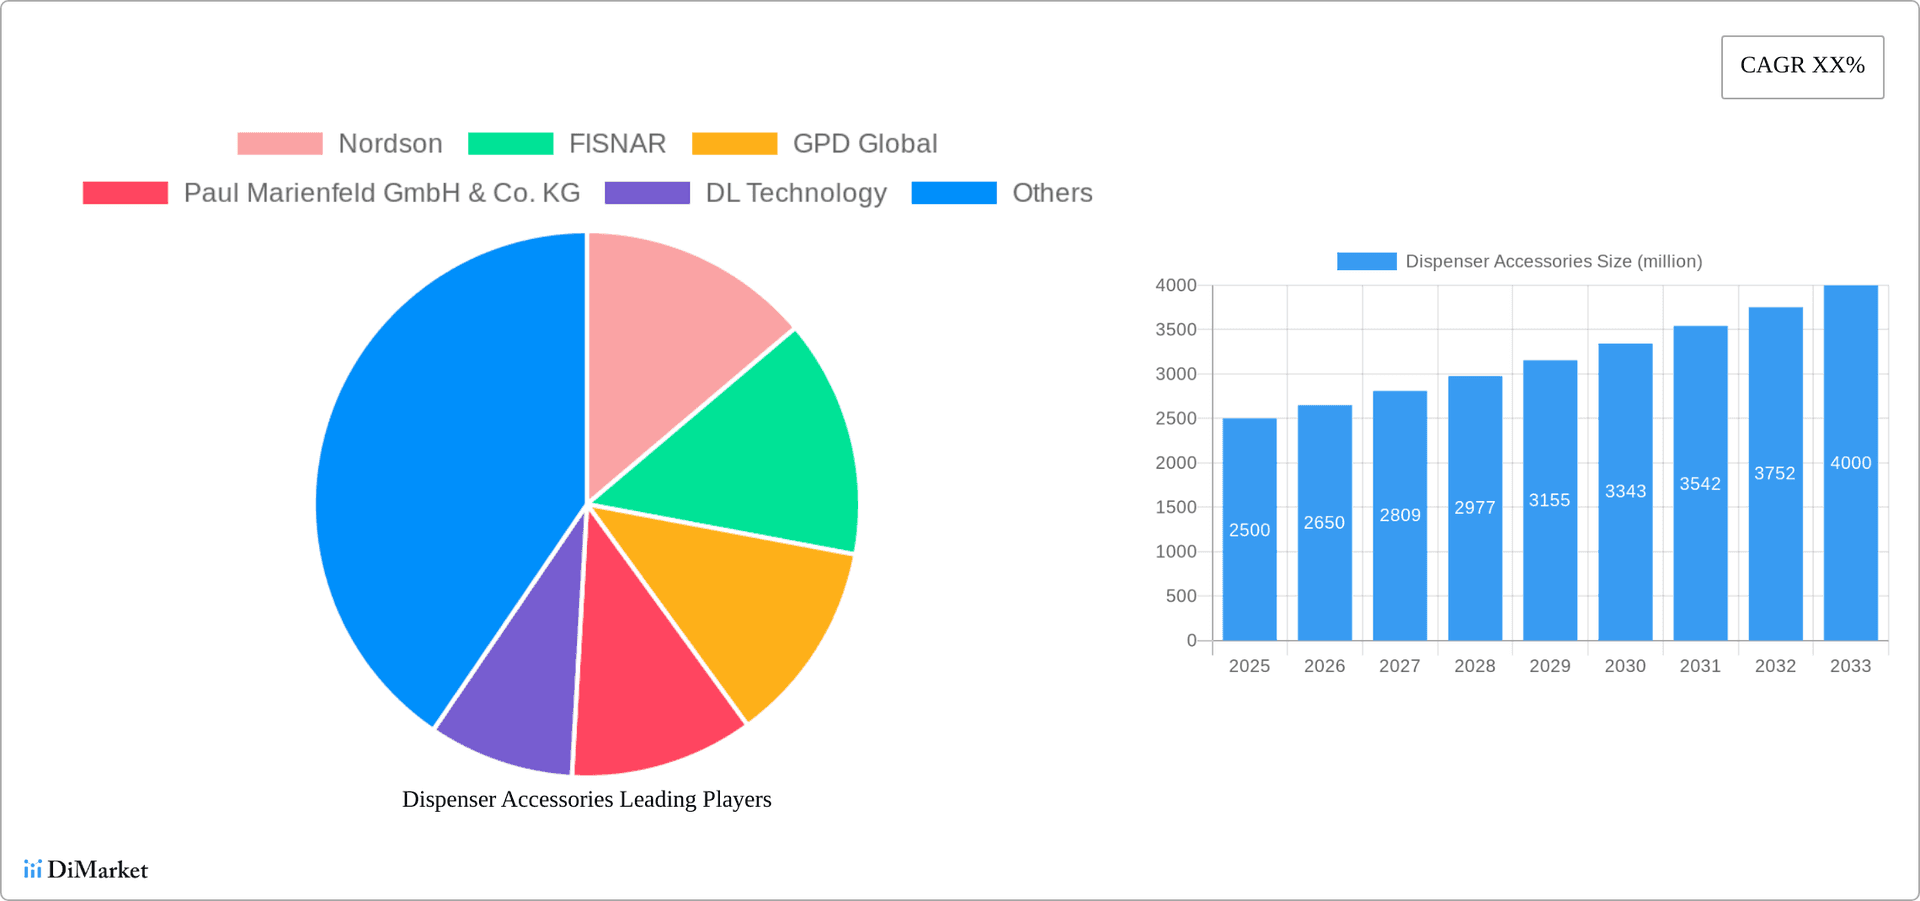The image size is (1920, 901).
Task: Select the 2033 bar showing 4000
Action: pos(1850,462)
